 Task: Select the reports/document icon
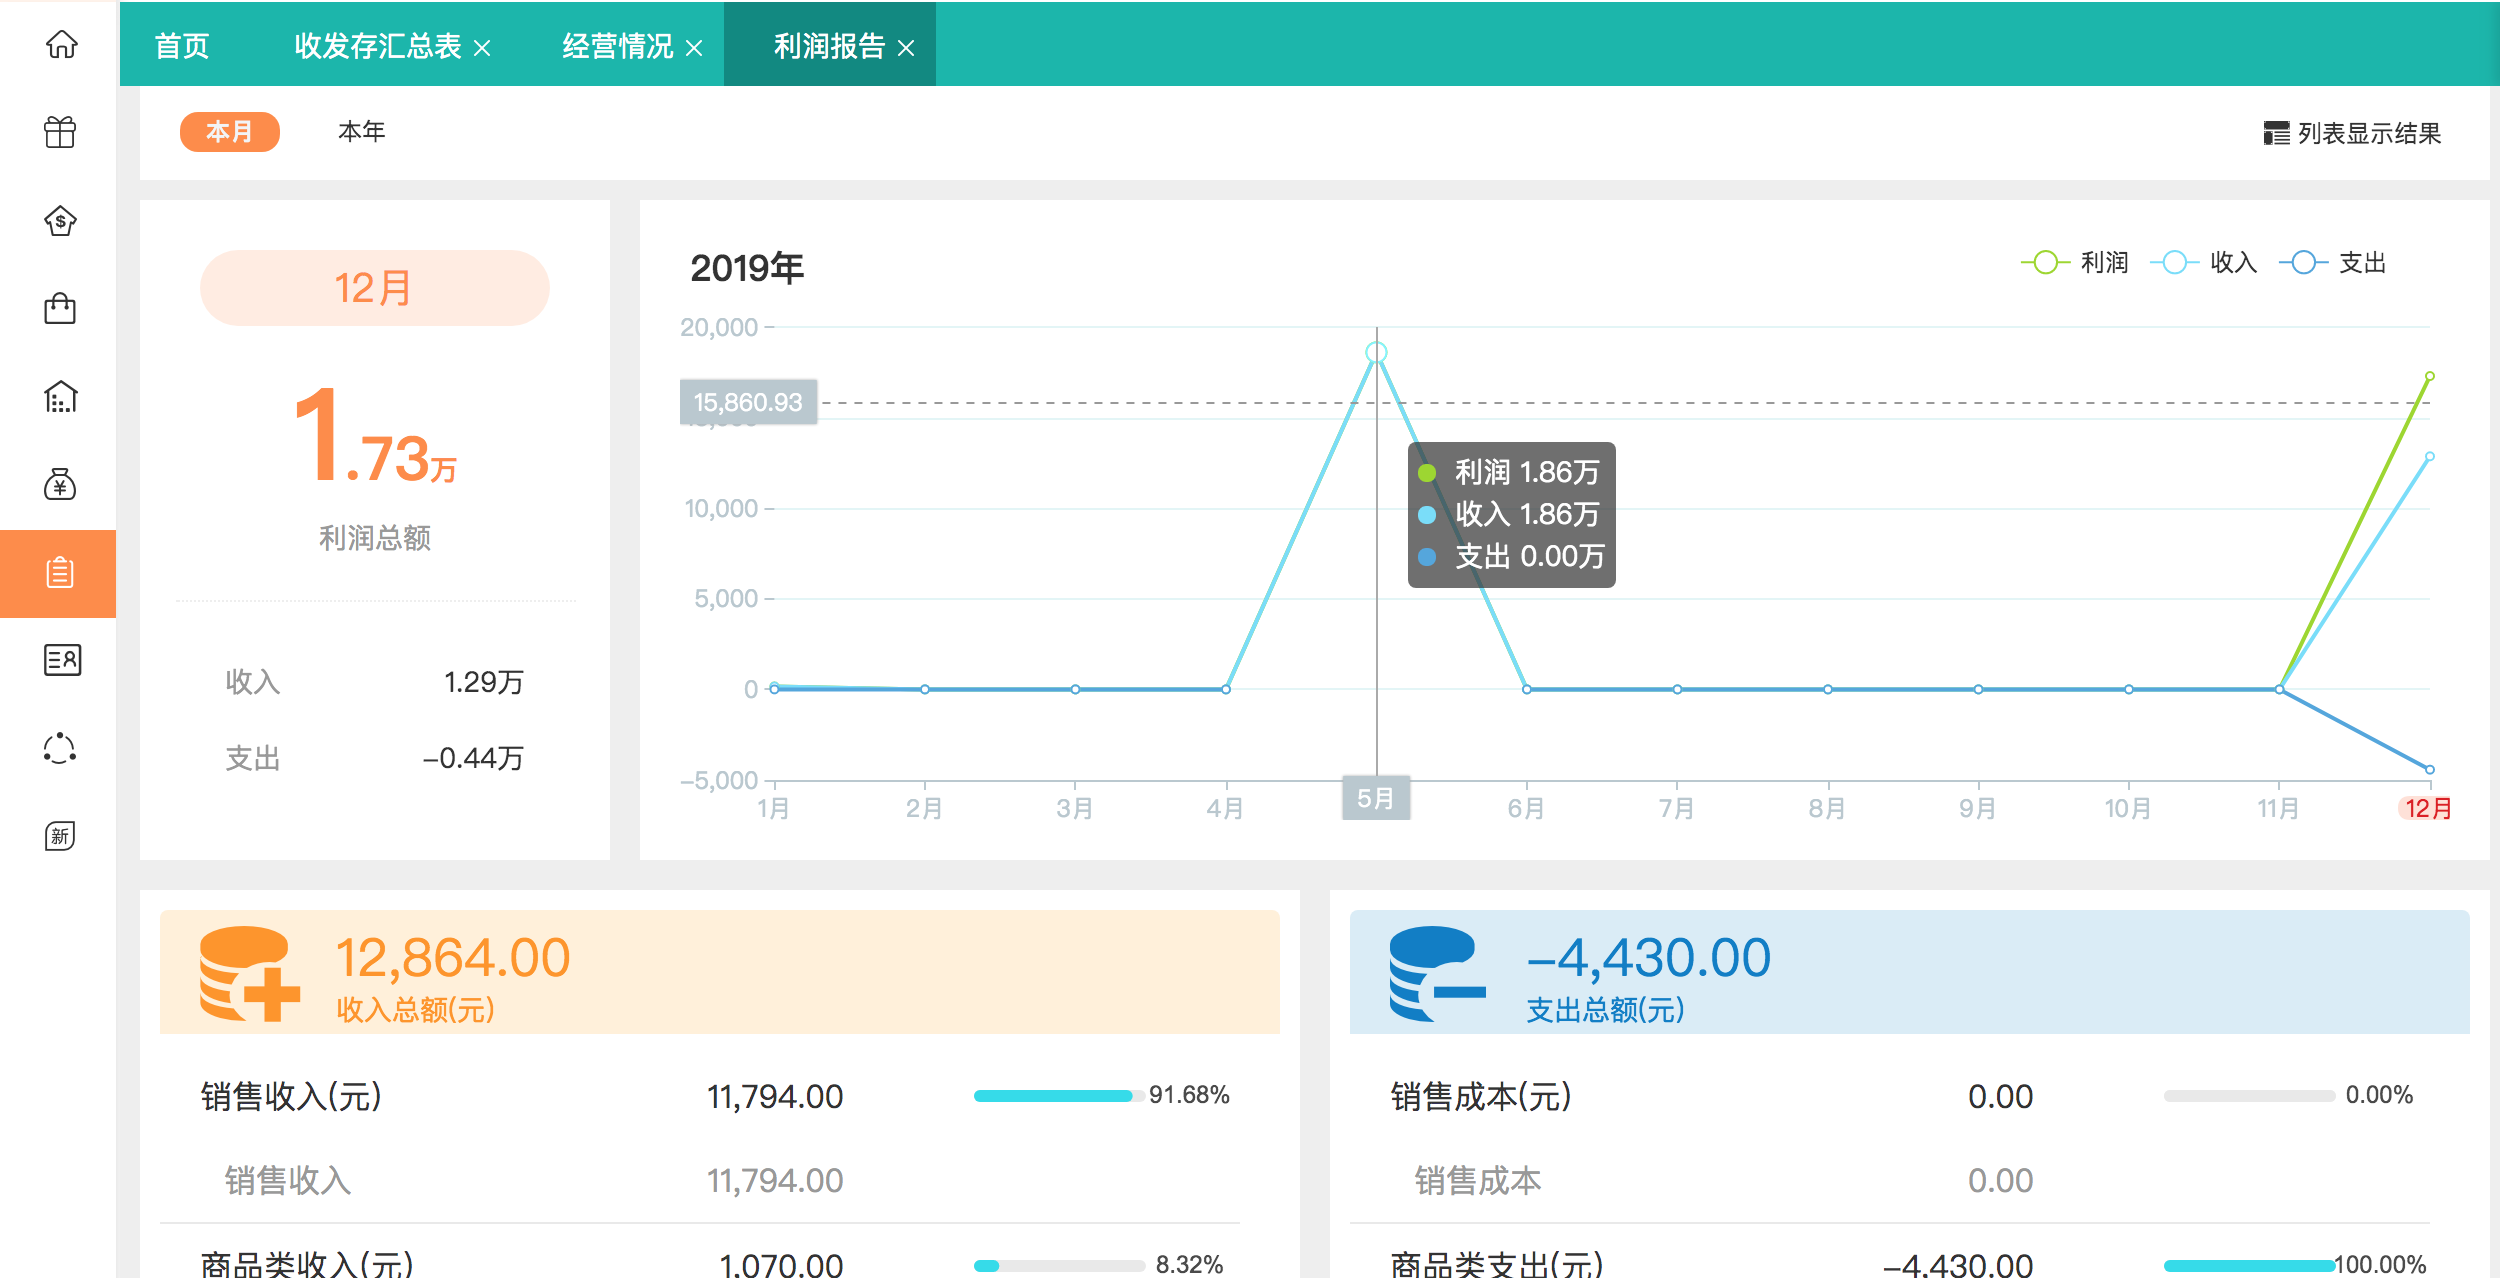[62, 574]
